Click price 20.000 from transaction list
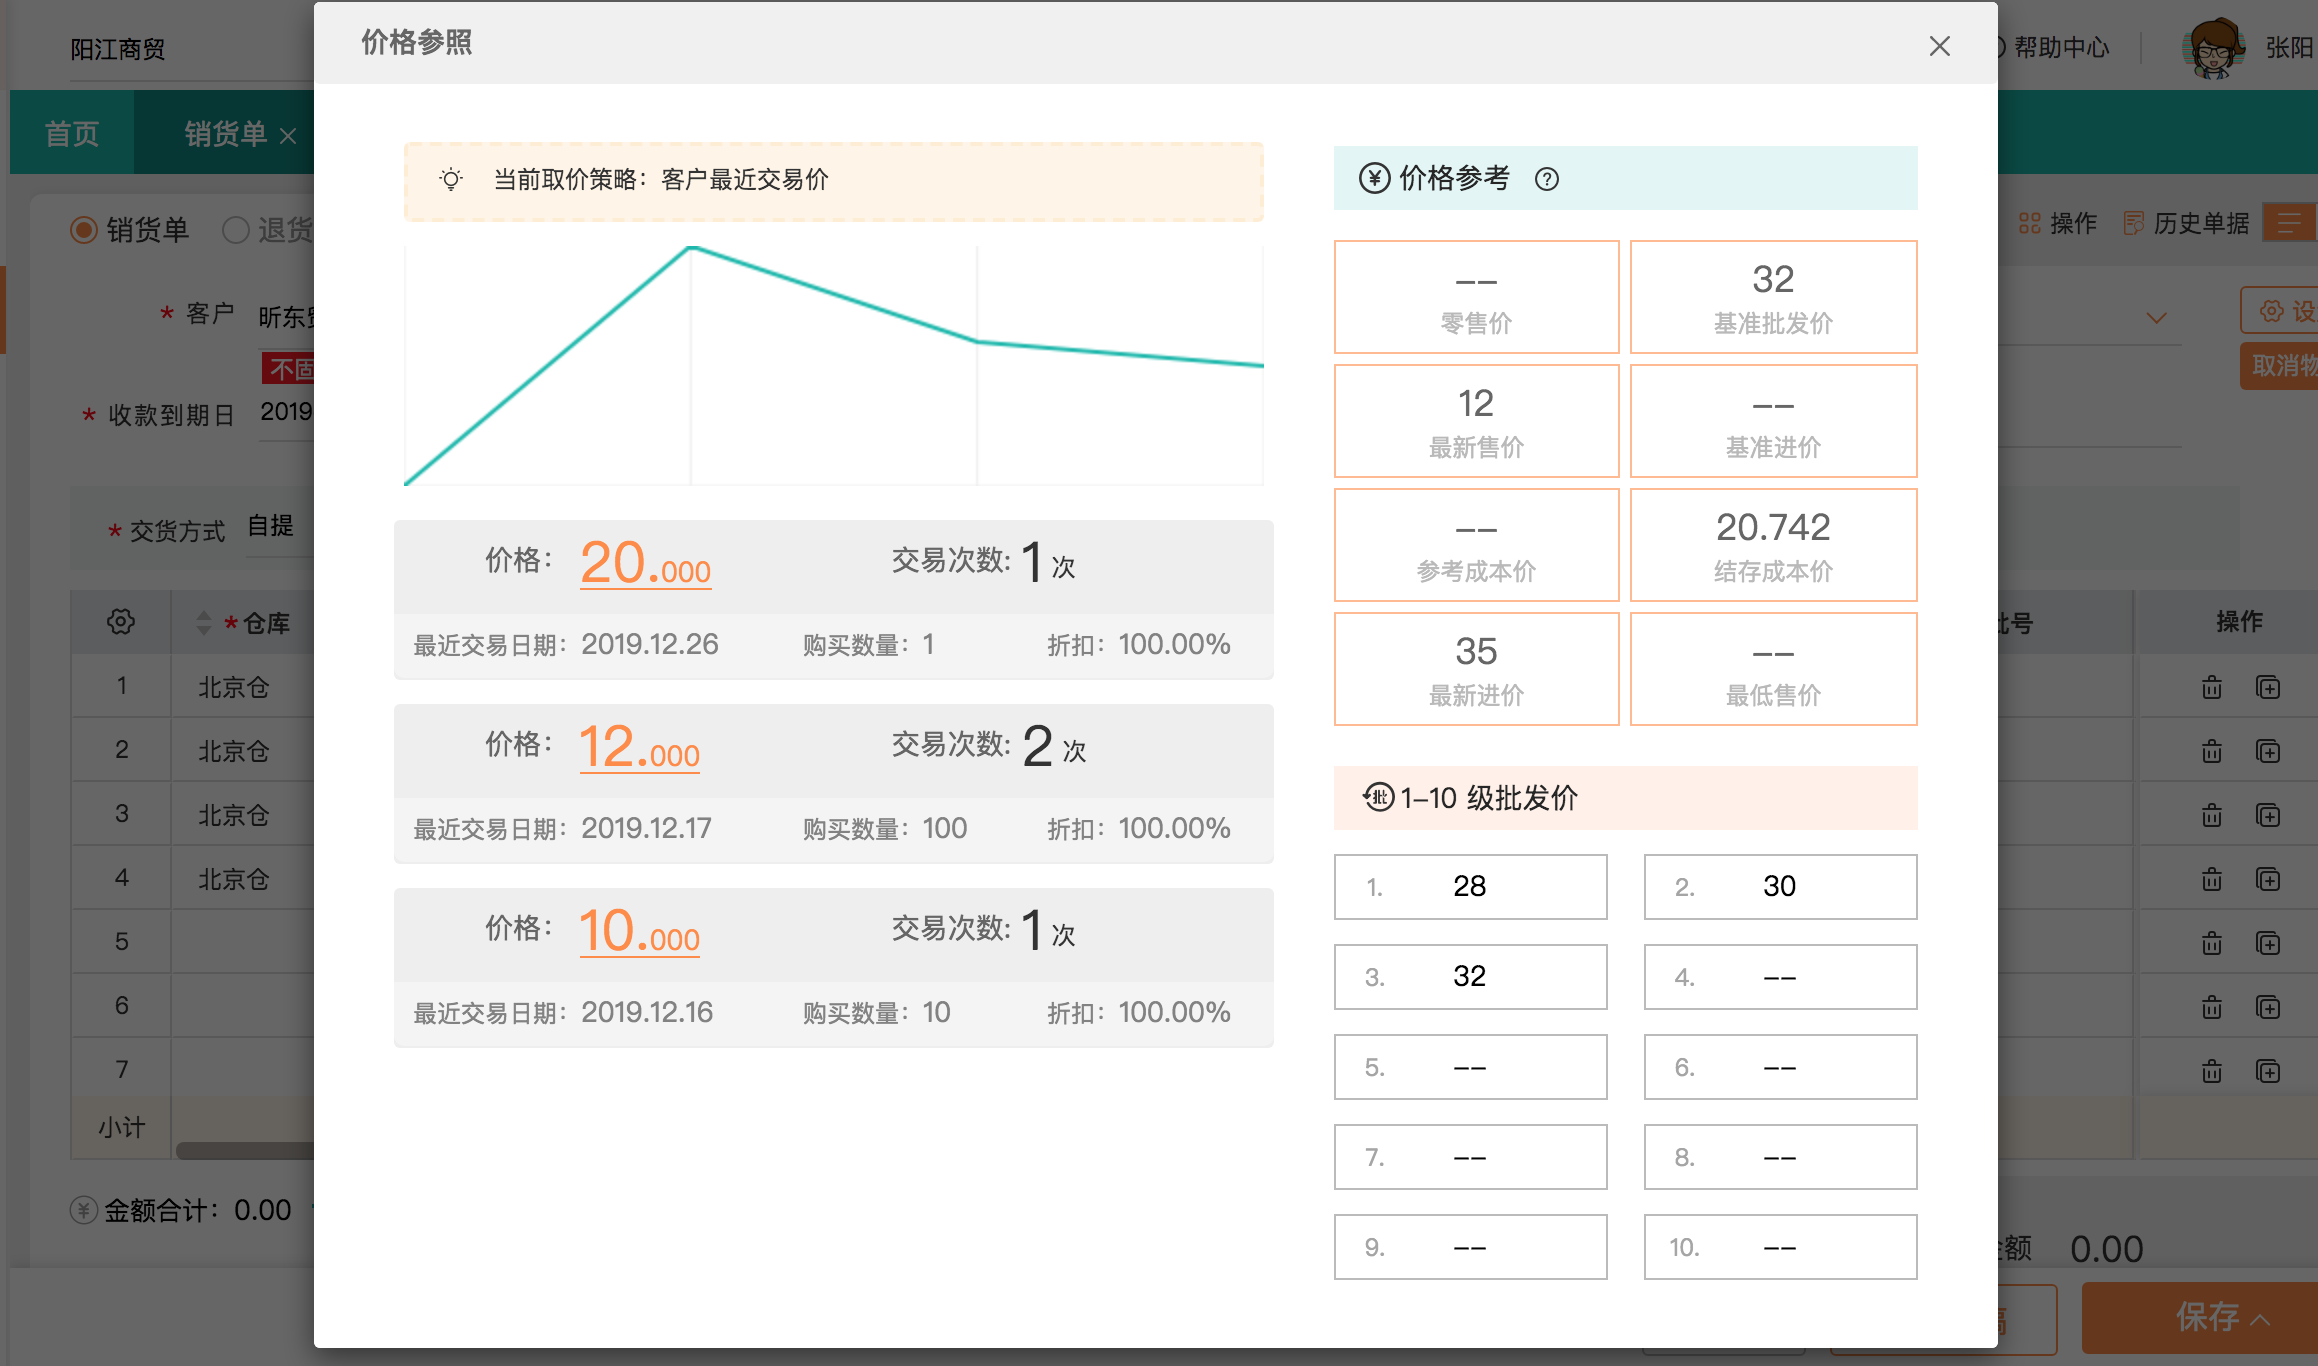 click(x=645, y=568)
